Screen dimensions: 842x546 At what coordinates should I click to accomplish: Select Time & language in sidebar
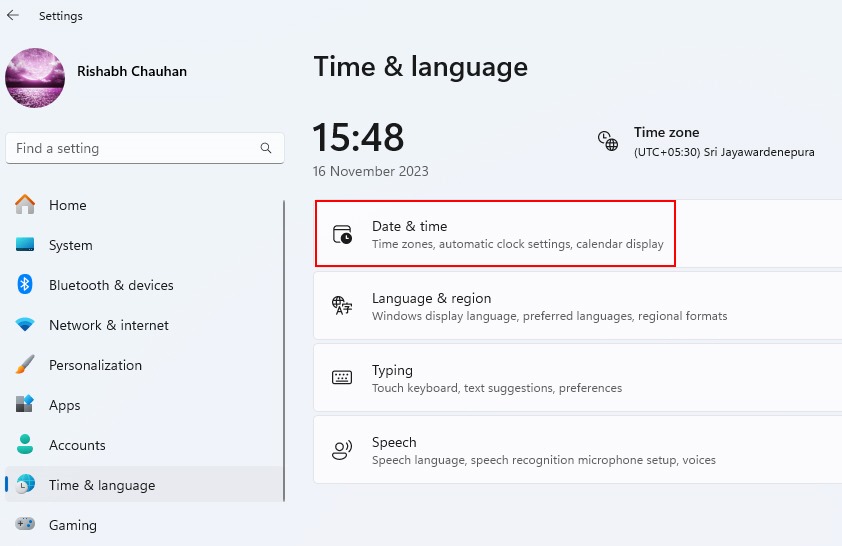coord(143,485)
